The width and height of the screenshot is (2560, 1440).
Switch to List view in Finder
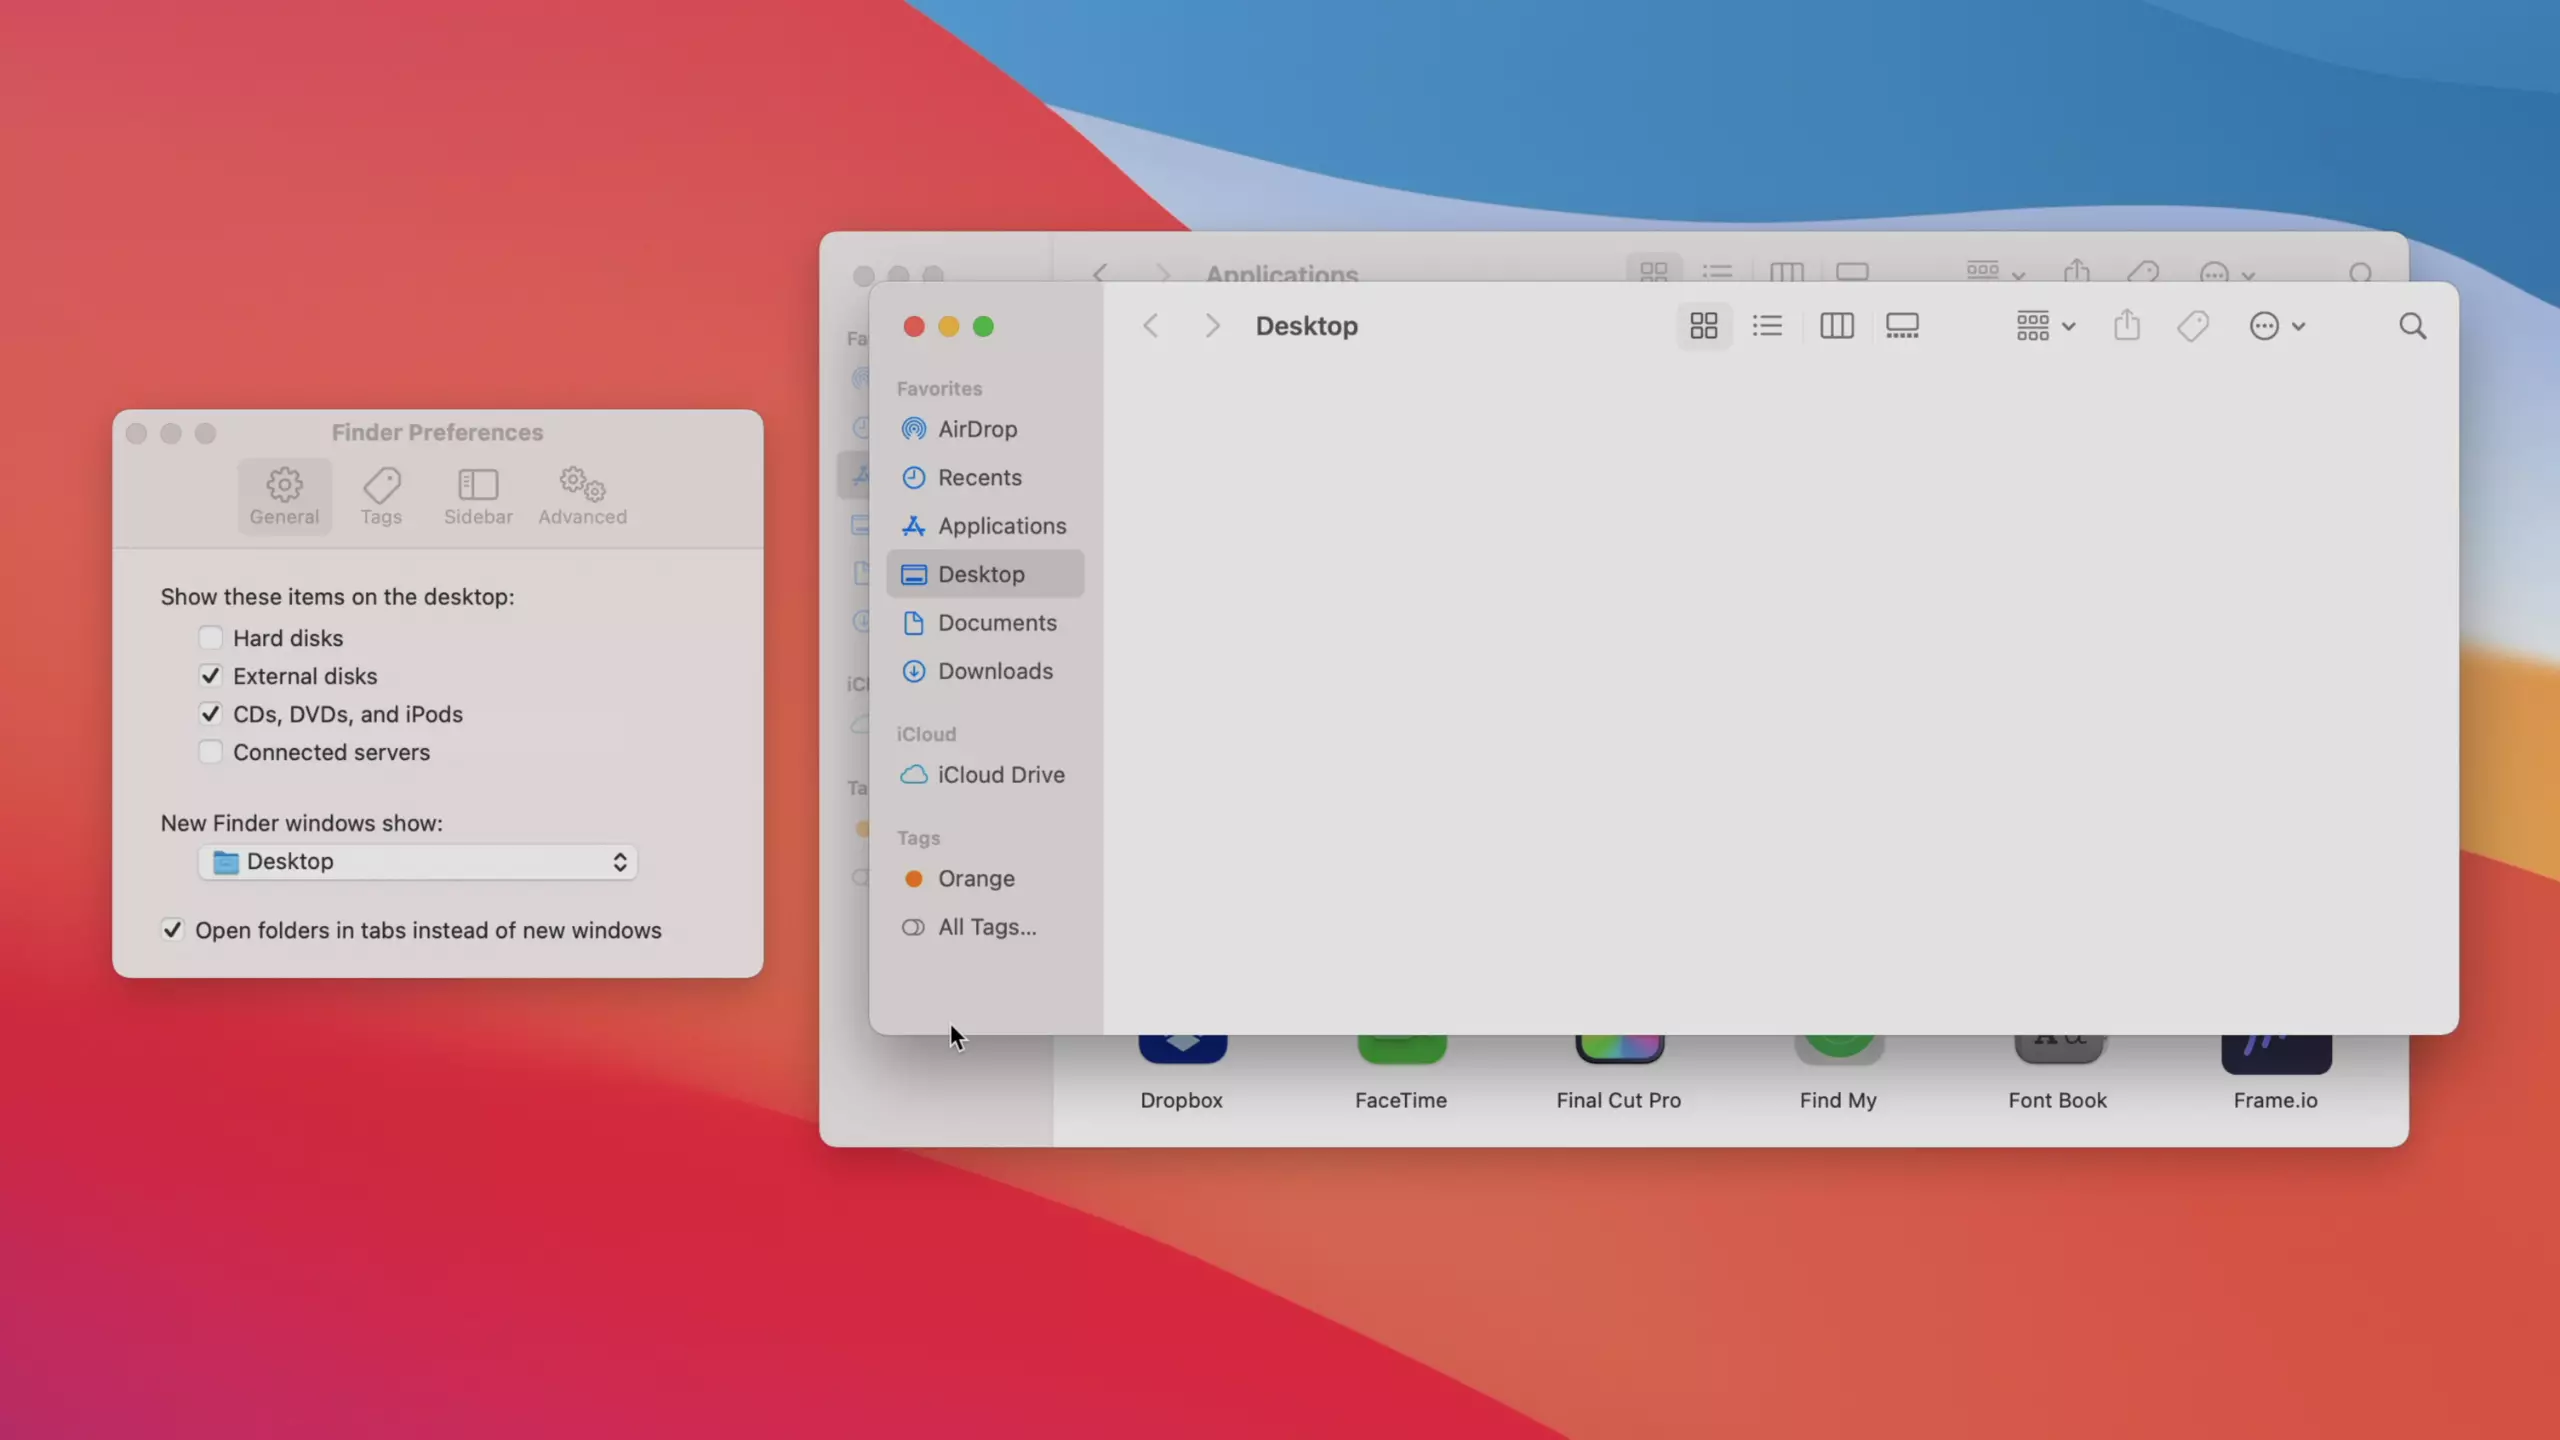pos(1767,327)
